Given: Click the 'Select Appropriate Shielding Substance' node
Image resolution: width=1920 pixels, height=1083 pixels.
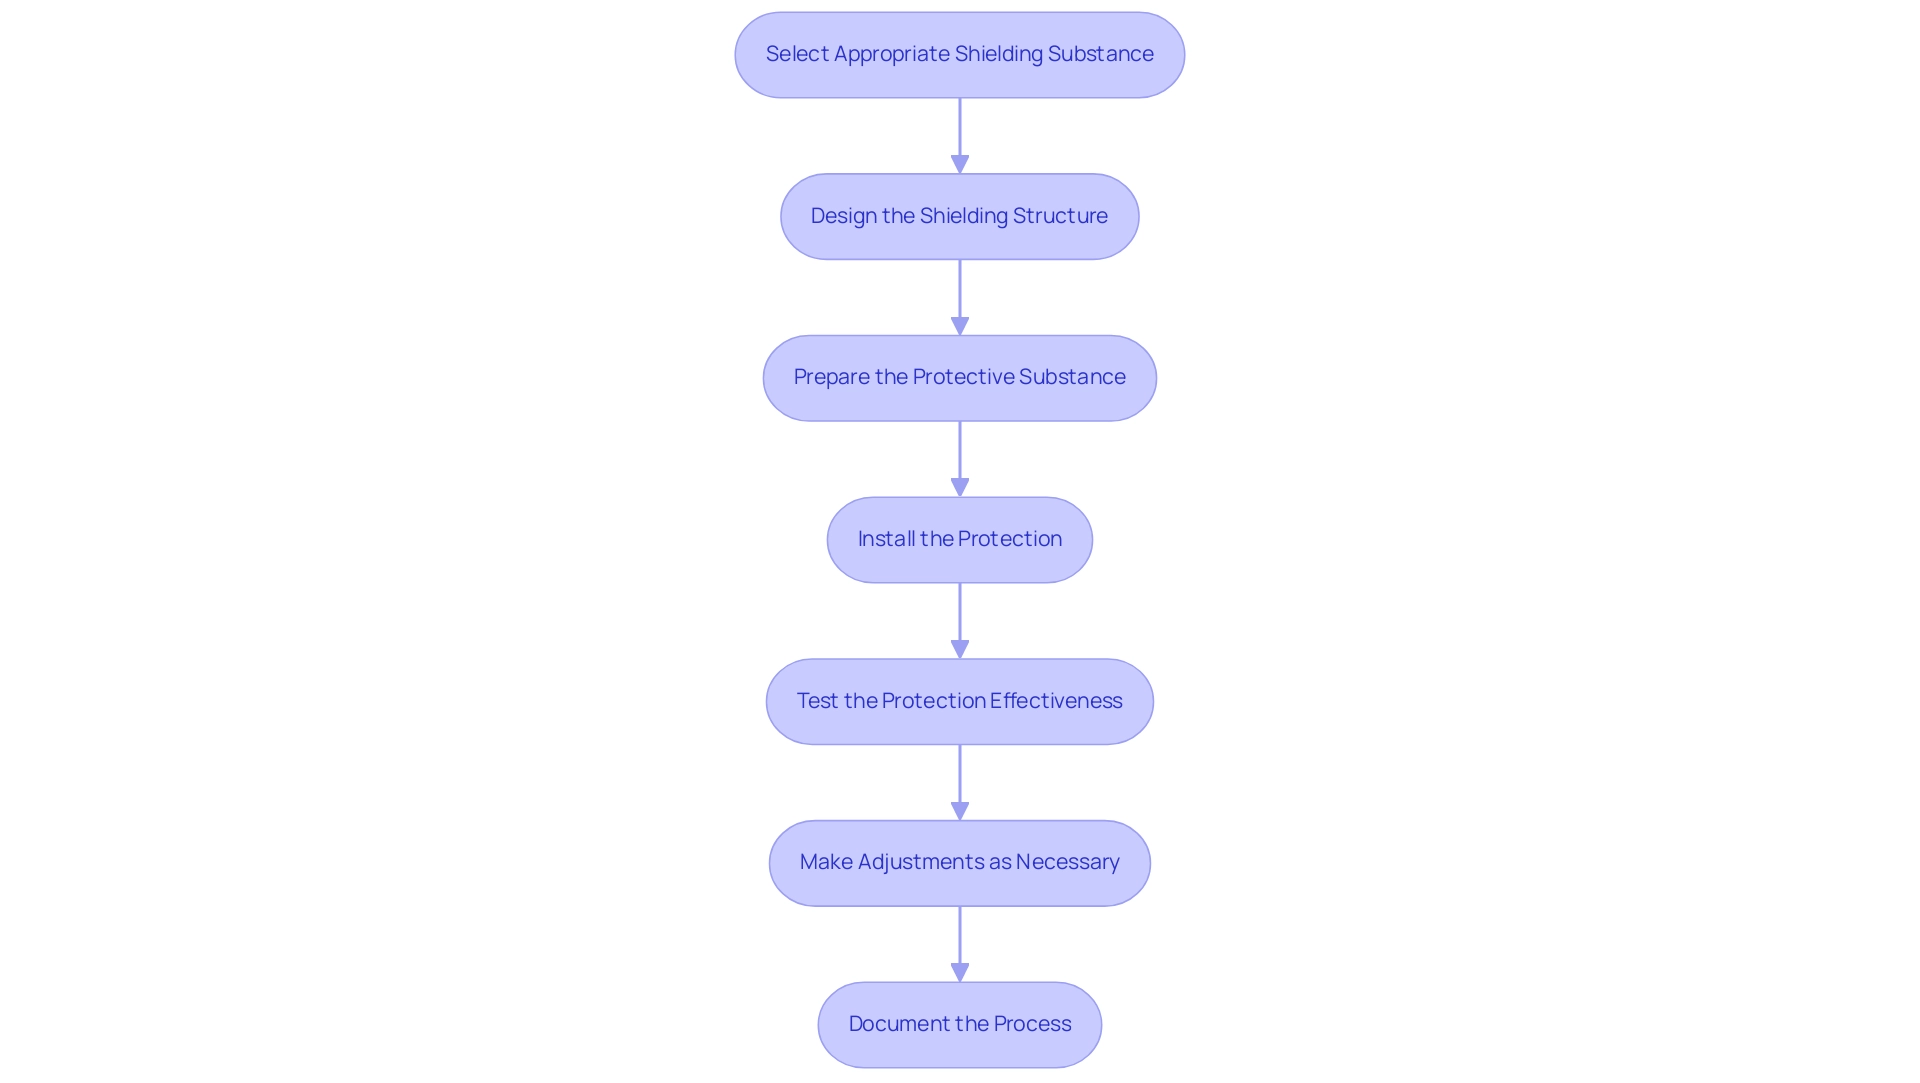Looking at the screenshot, I should (960, 54).
